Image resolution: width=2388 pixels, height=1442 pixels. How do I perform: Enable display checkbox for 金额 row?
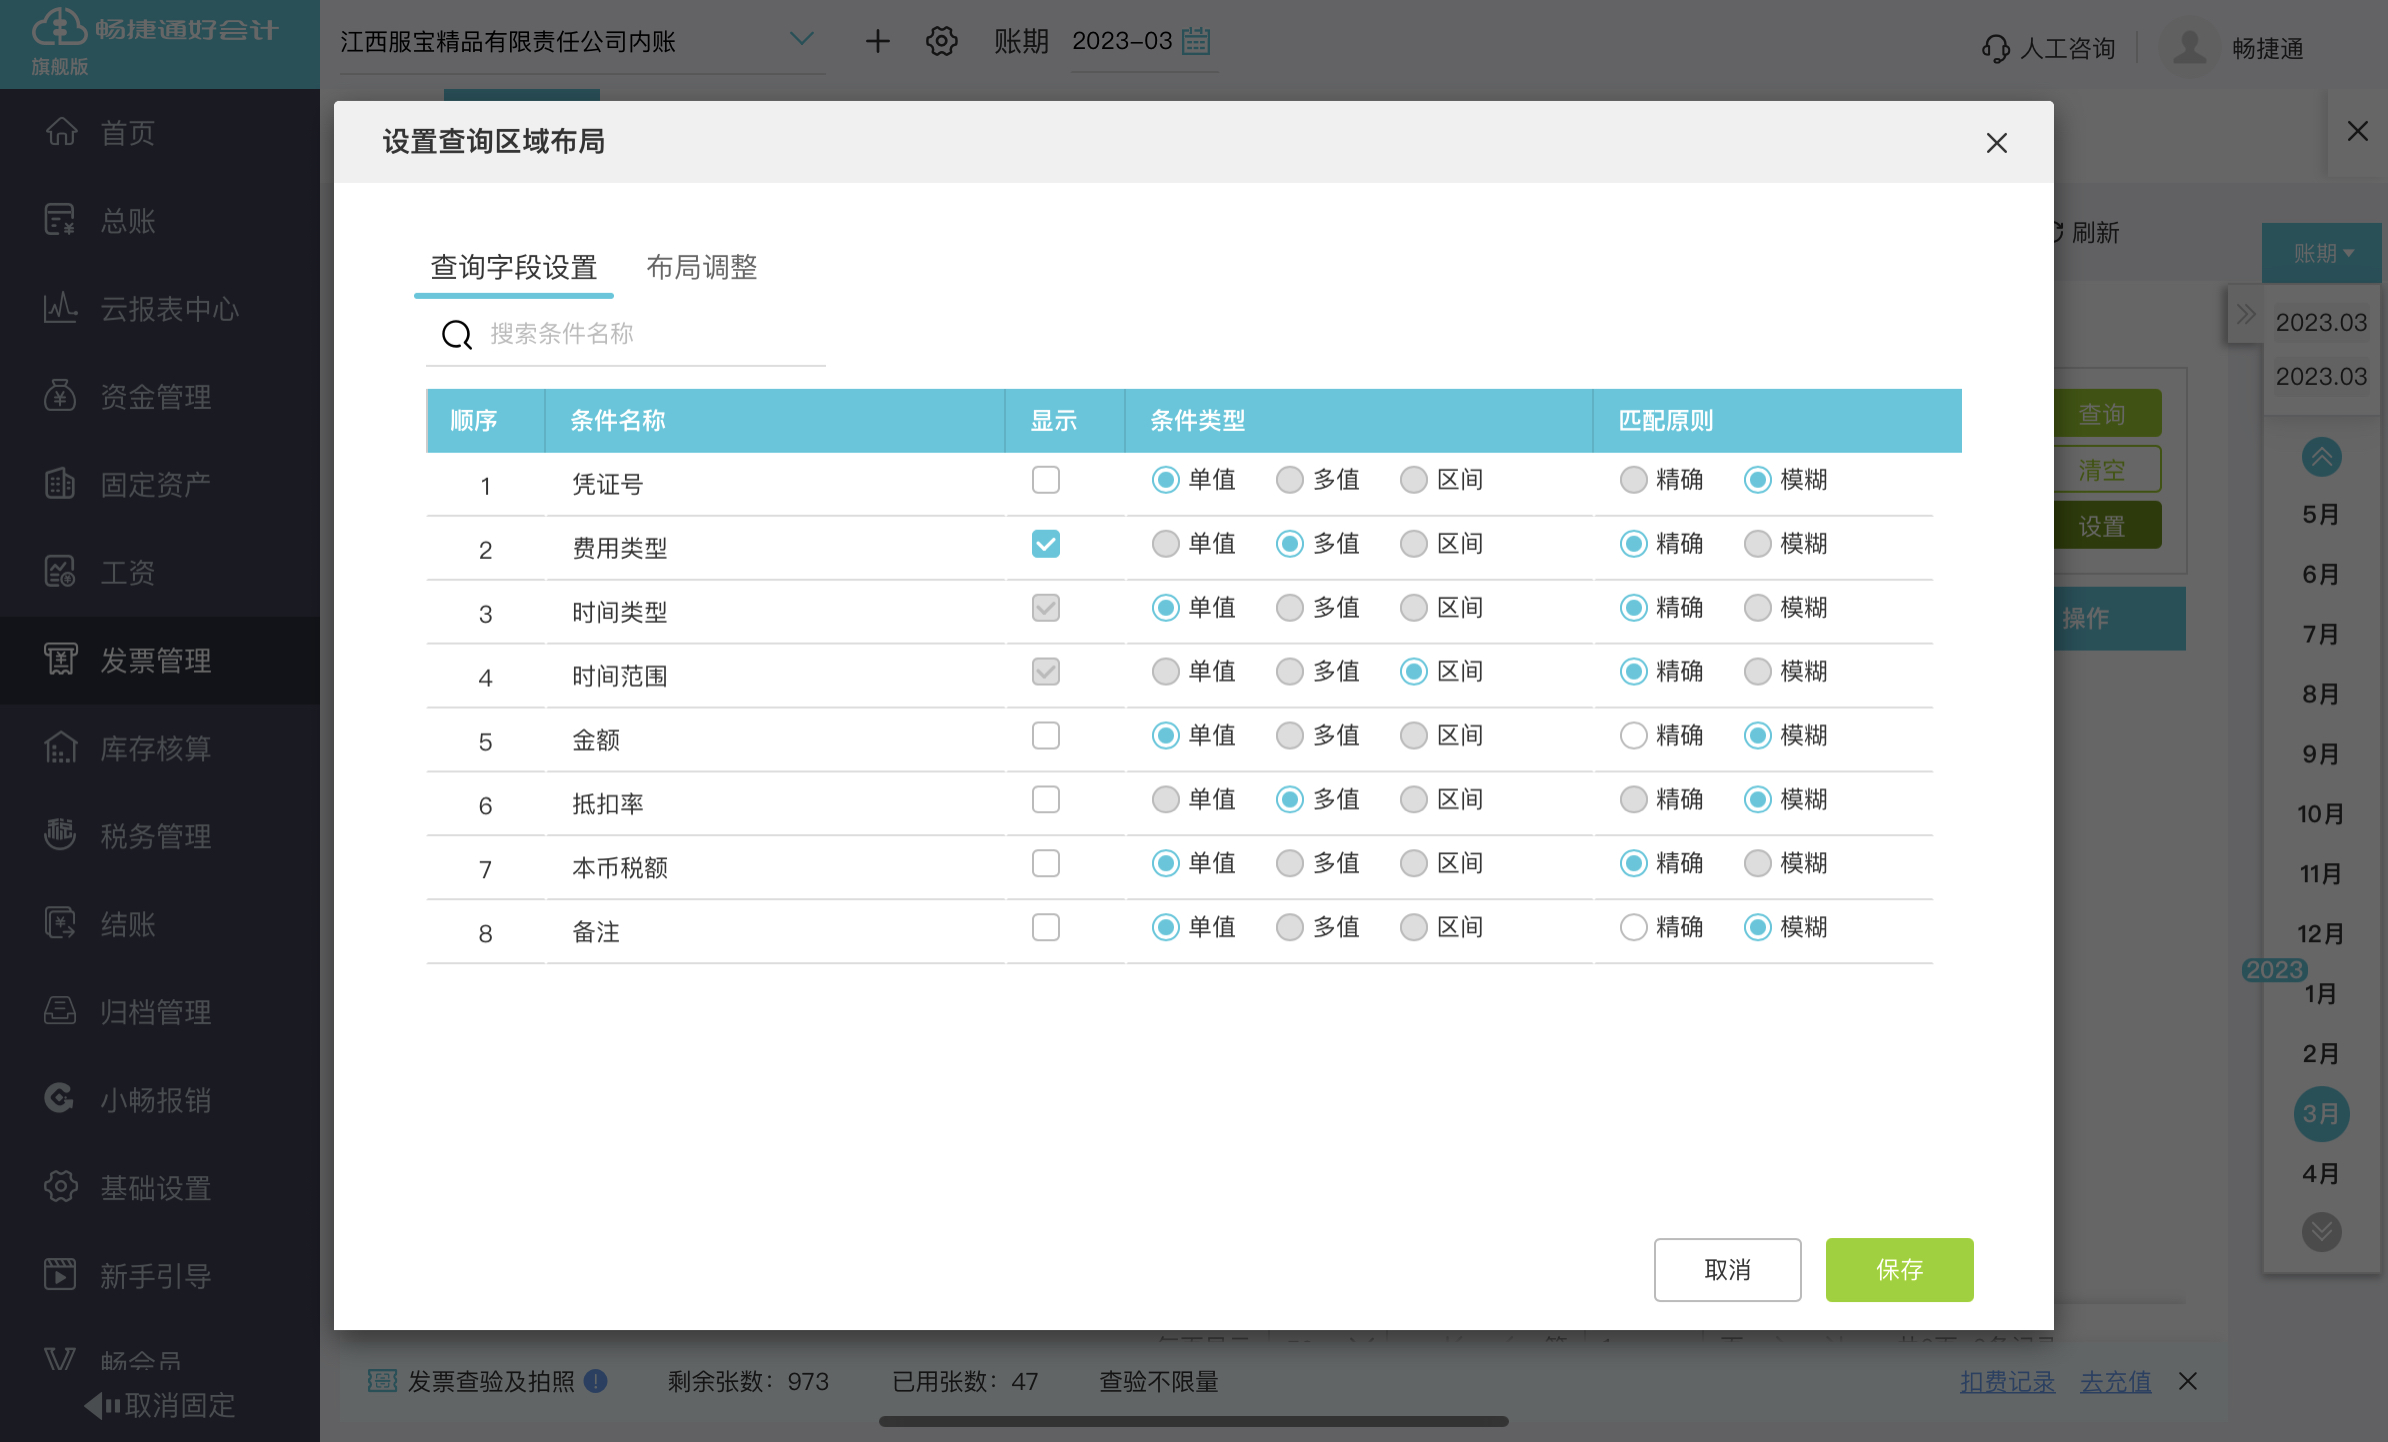click(1046, 737)
